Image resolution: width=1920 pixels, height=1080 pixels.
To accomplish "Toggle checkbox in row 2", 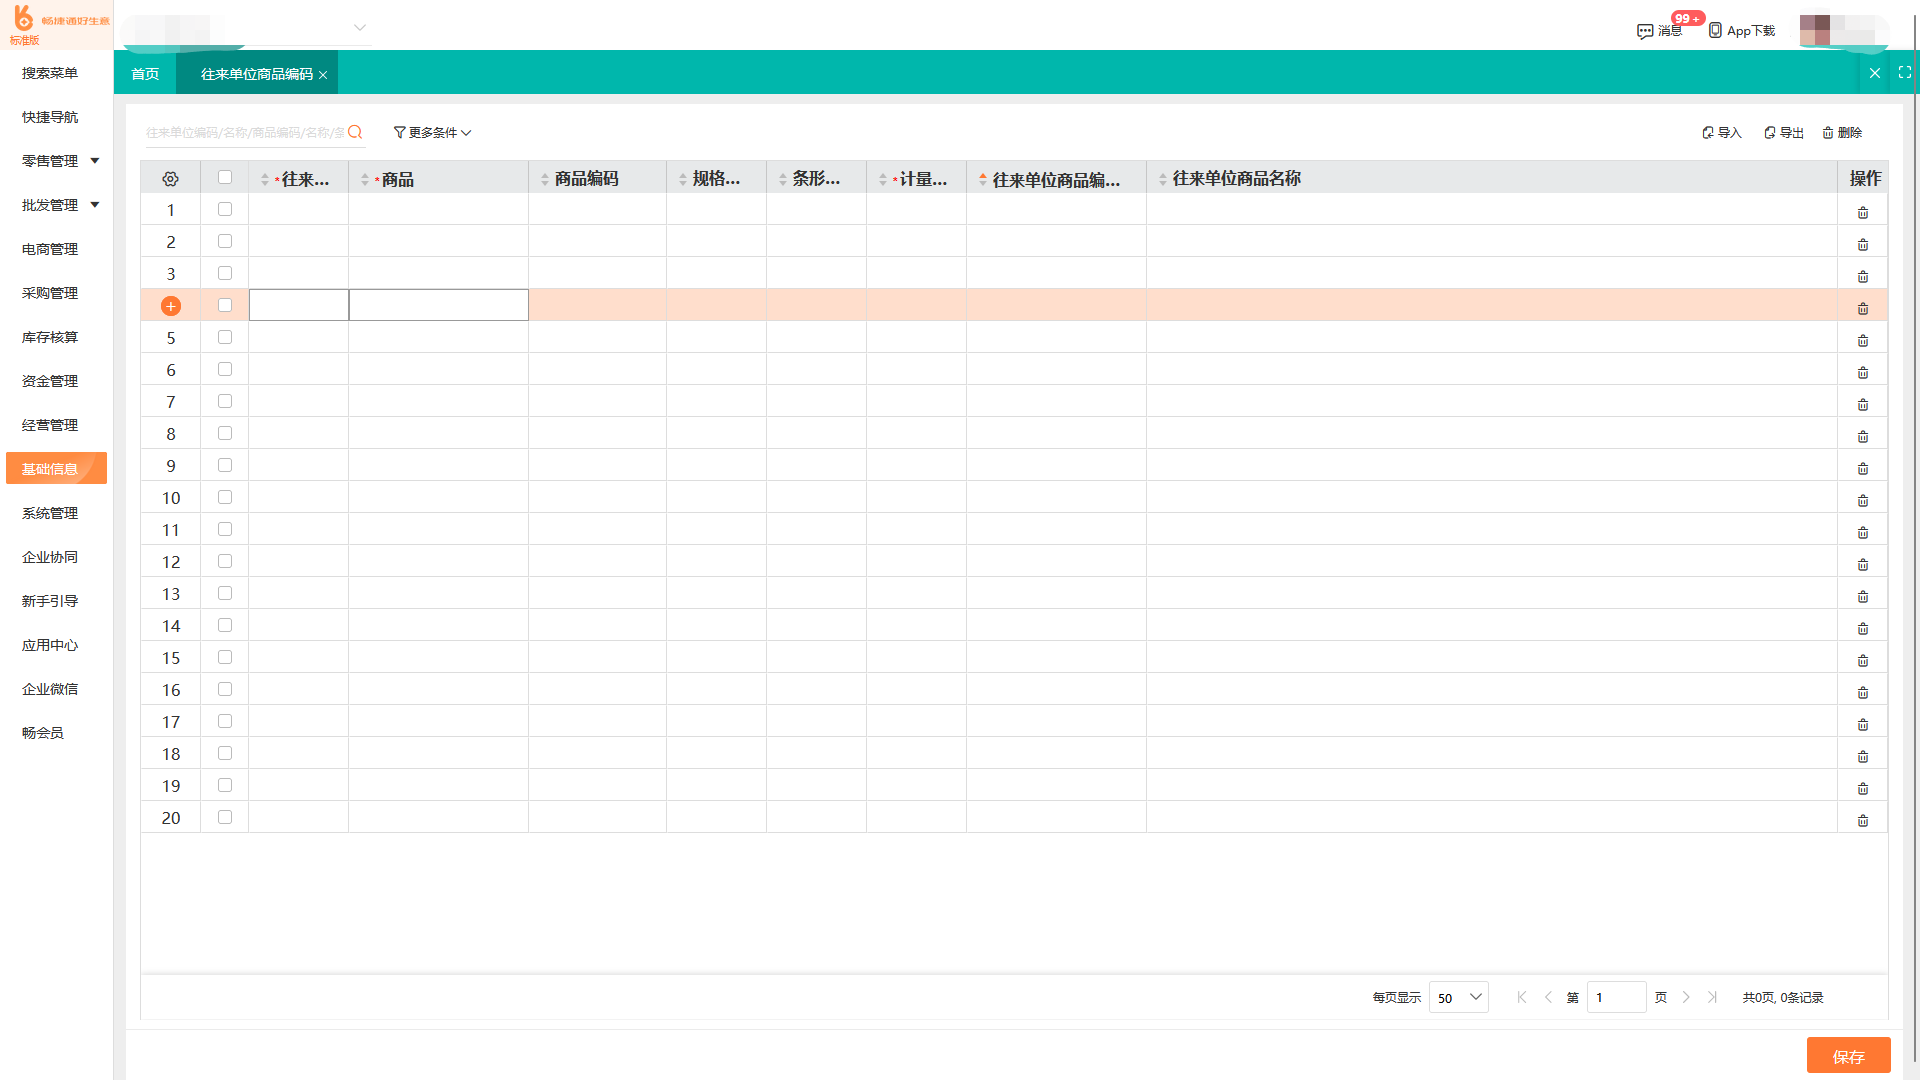I will [224, 240].
